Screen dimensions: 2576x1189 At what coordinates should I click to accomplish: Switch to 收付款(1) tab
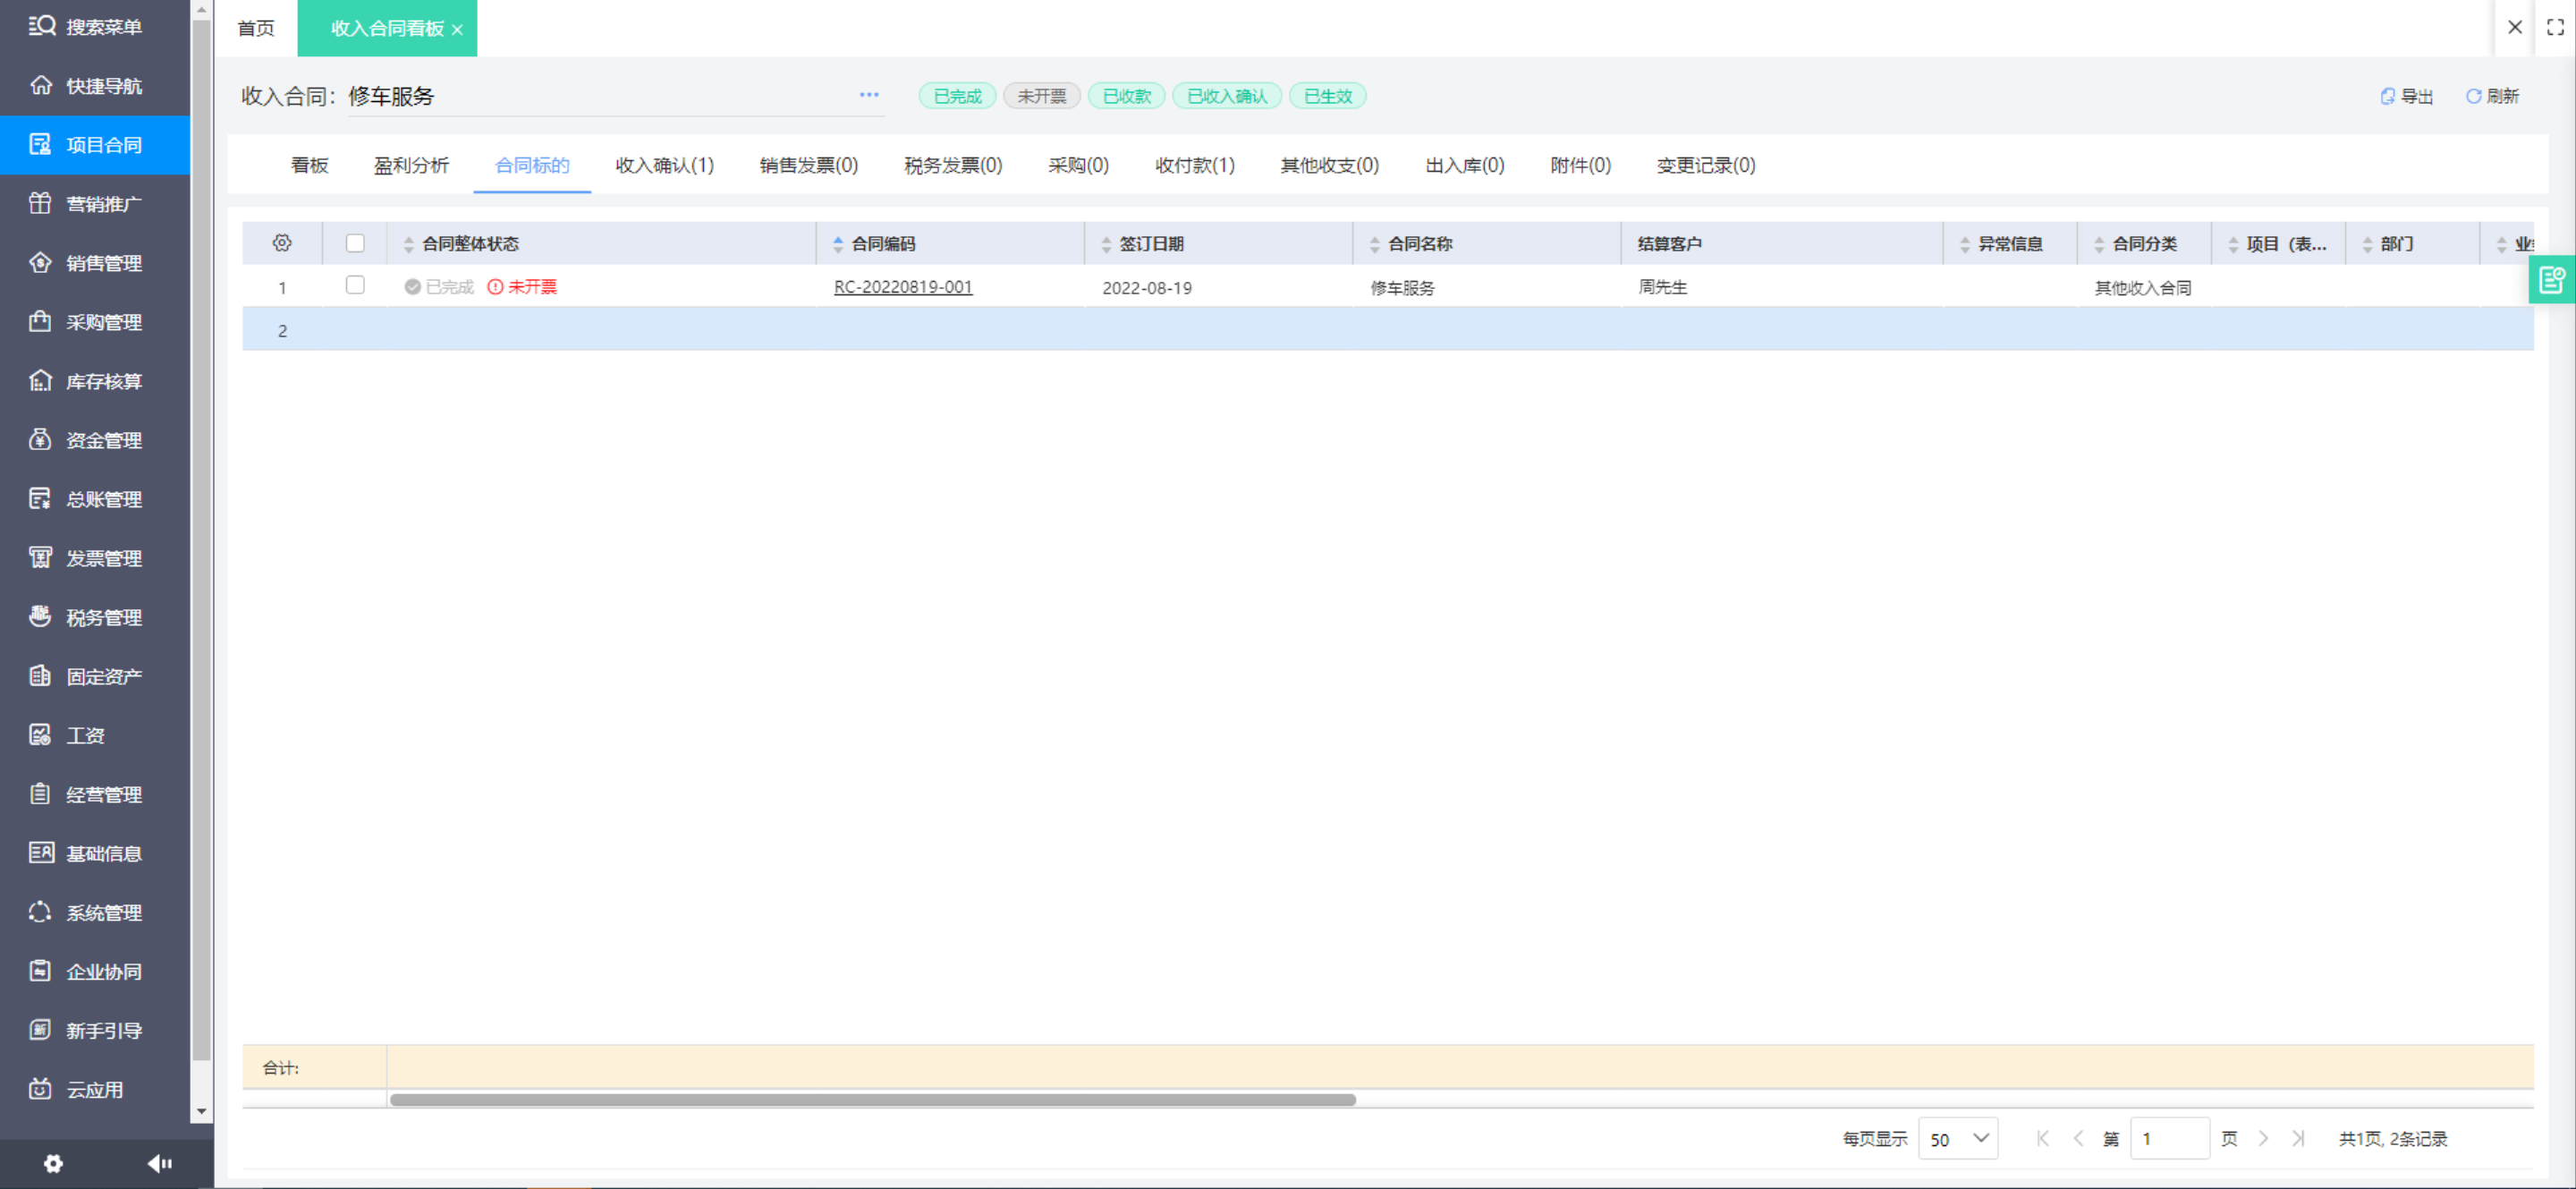coord(1191,165)
